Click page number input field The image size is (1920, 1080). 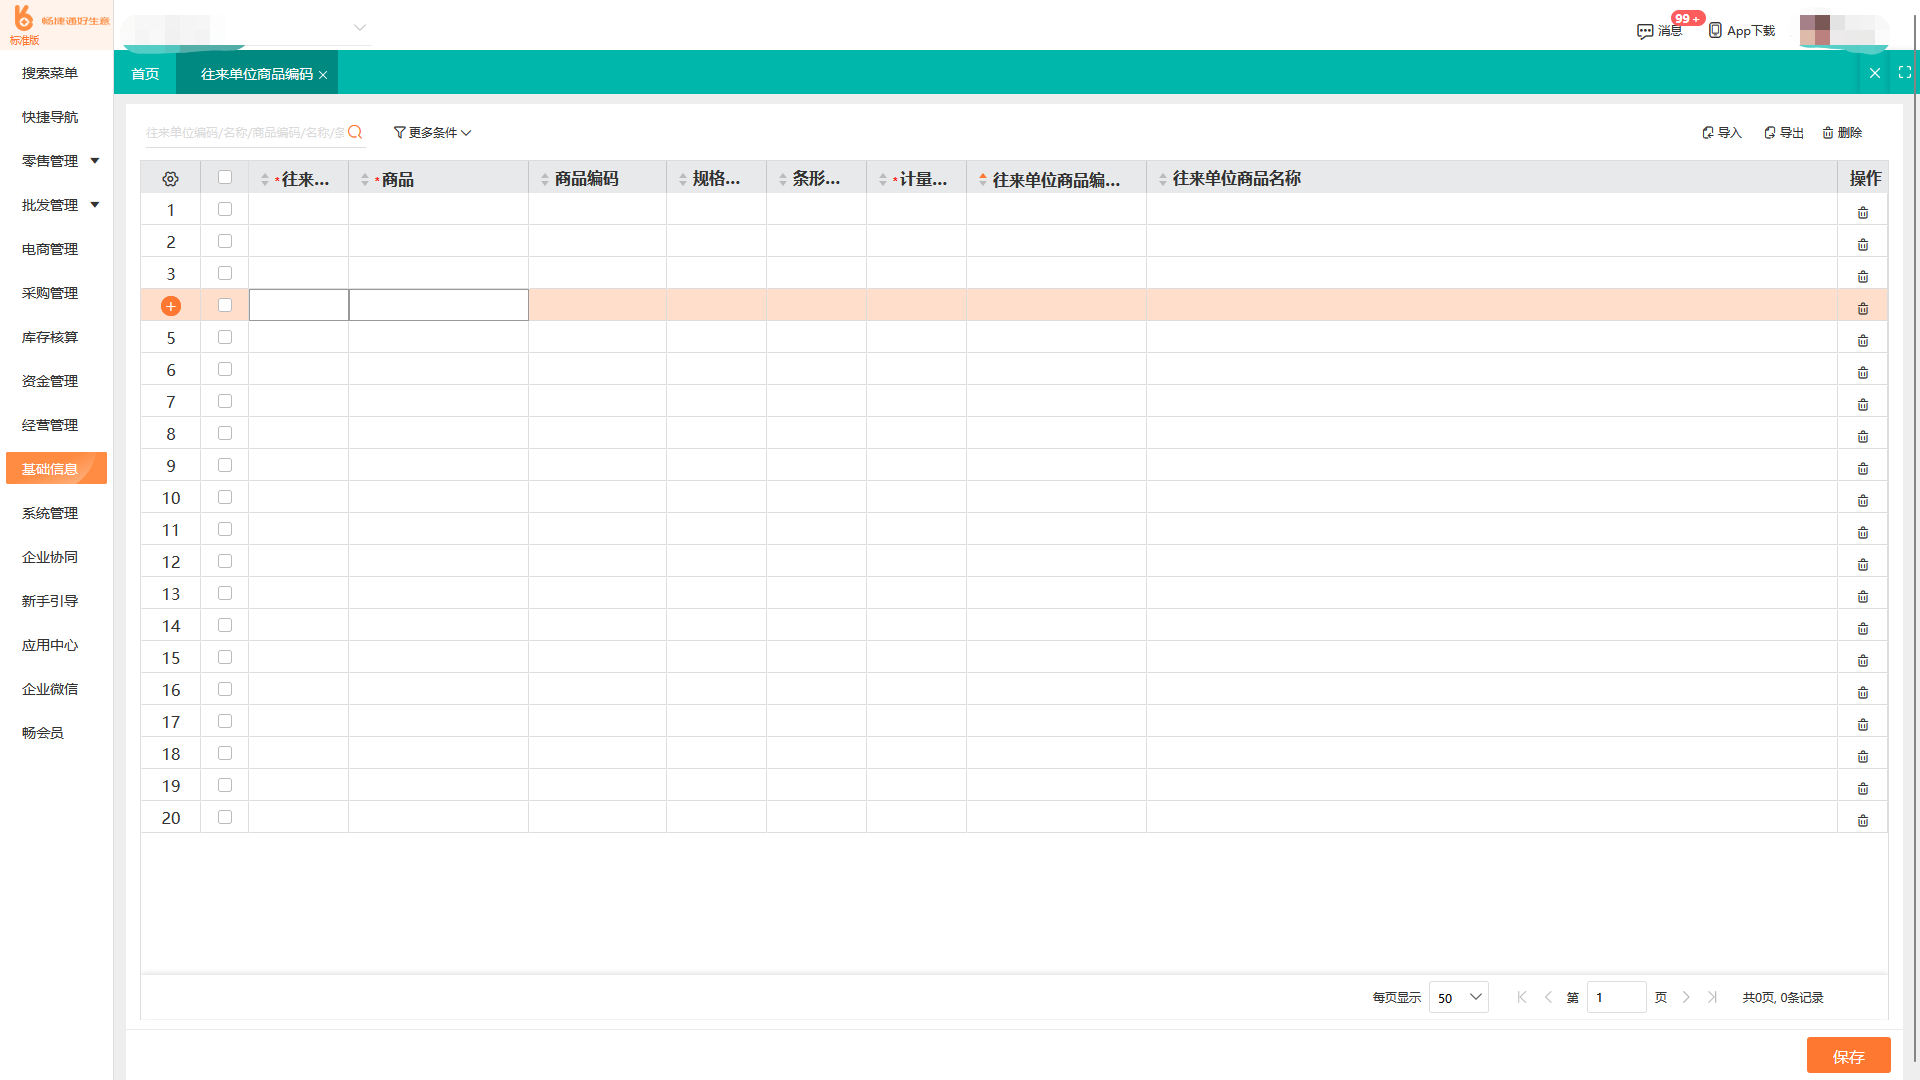click(1615, 997)
